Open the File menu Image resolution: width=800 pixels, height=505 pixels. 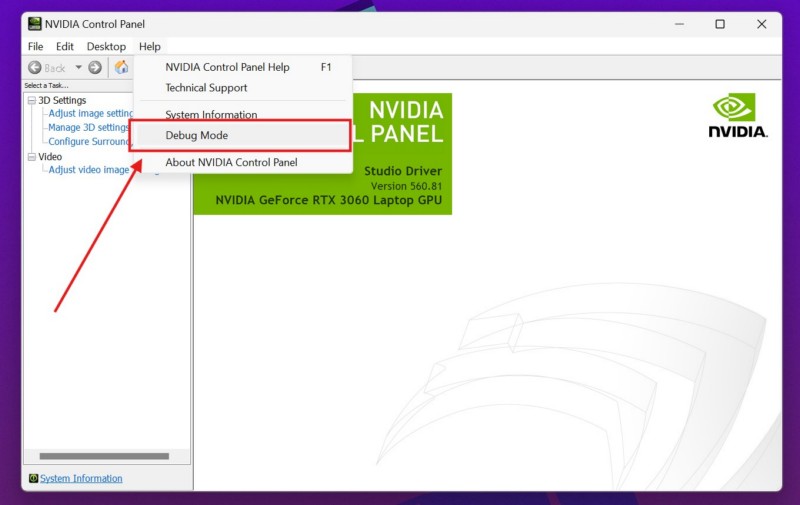[x=36, y=46]
